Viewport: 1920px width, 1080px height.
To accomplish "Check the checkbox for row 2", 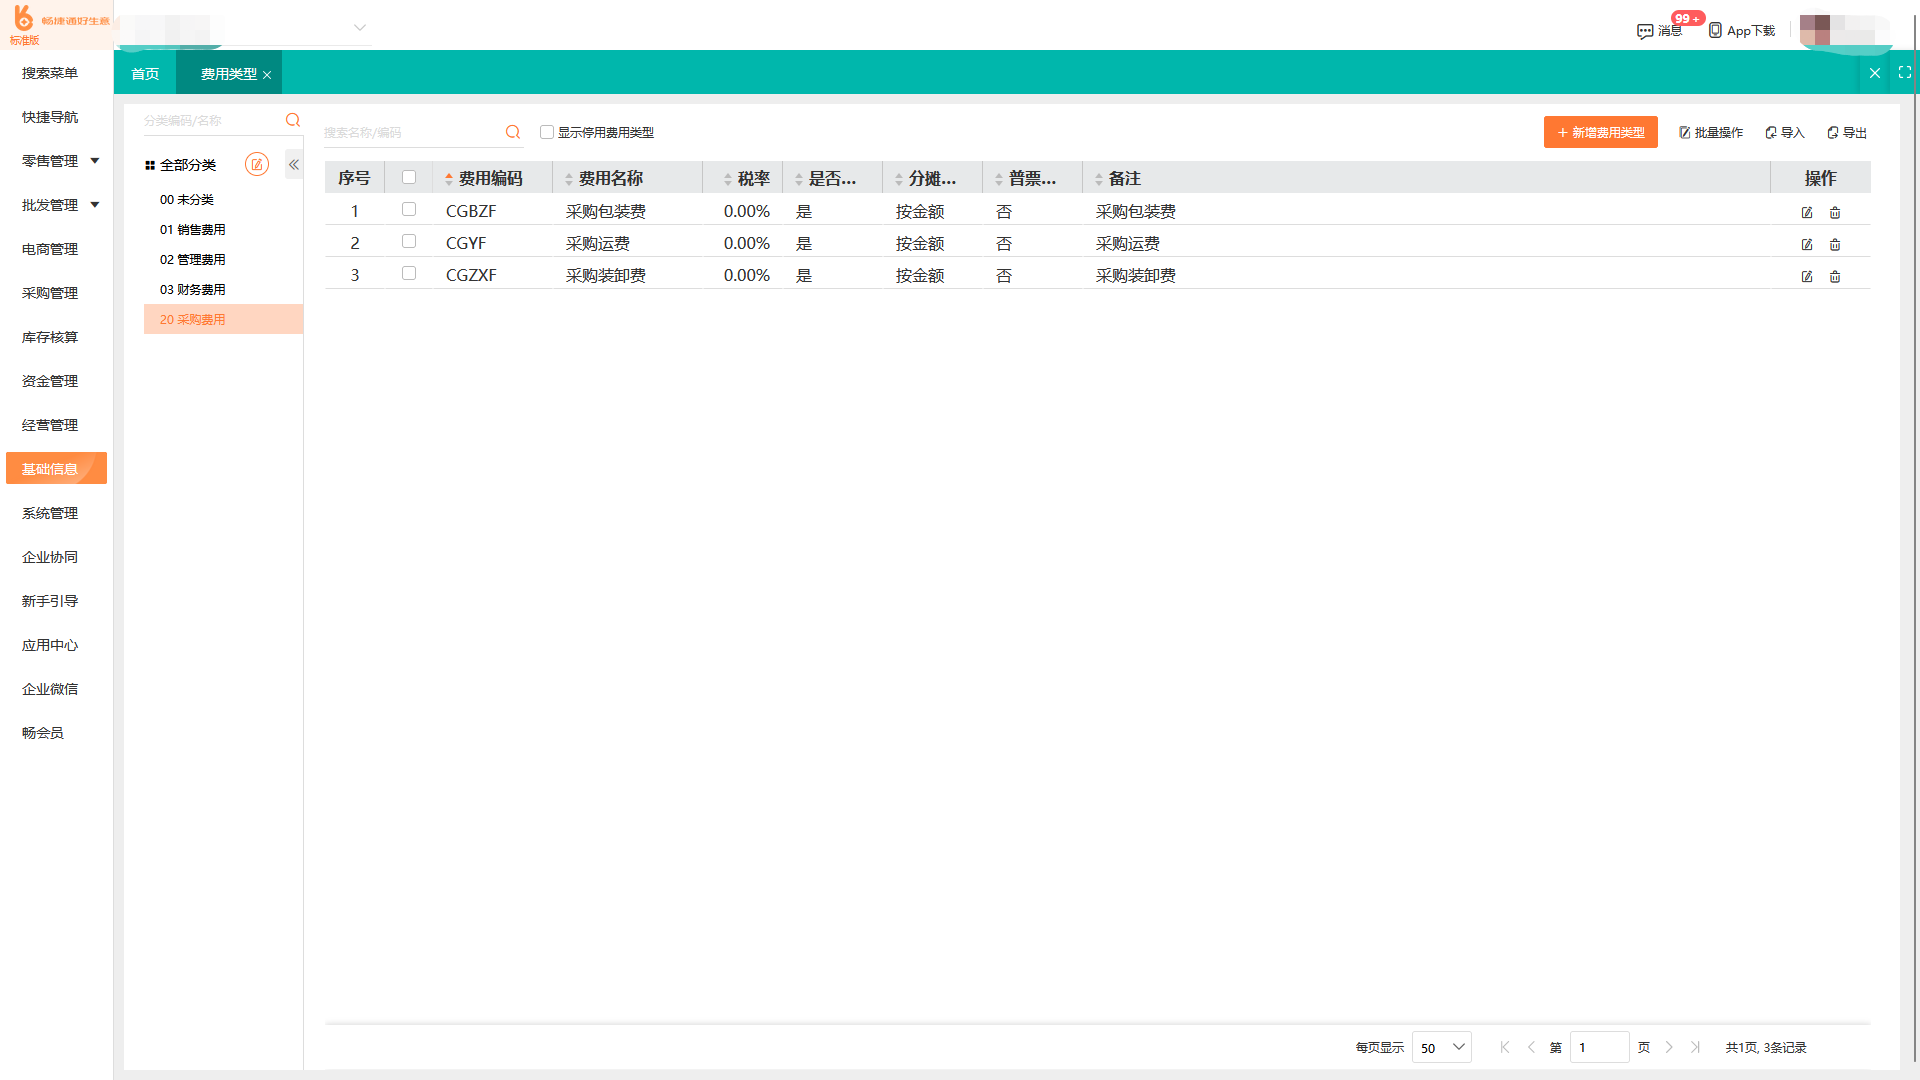I will coord(409,241).
